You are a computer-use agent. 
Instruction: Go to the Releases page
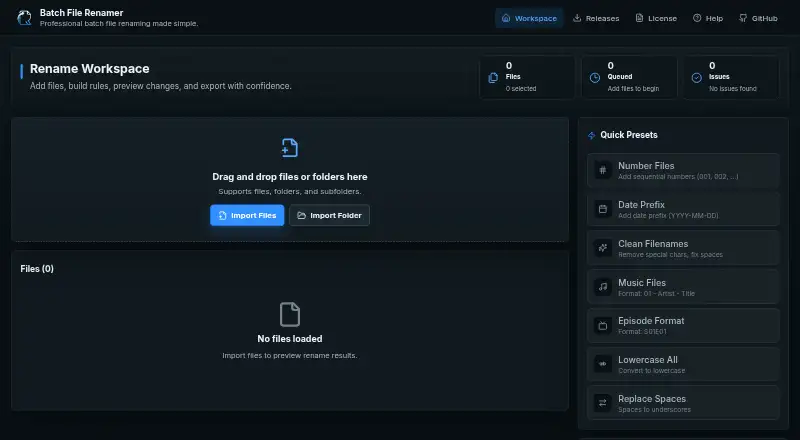click(x=596, y=18)
